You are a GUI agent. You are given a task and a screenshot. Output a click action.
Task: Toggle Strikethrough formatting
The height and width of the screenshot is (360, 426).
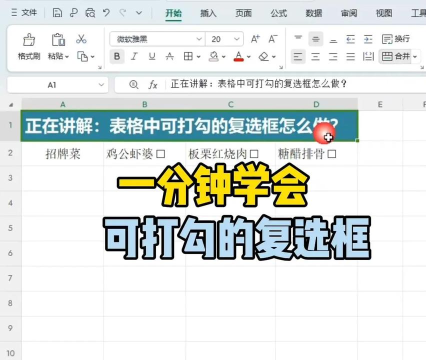click(170, 56)
